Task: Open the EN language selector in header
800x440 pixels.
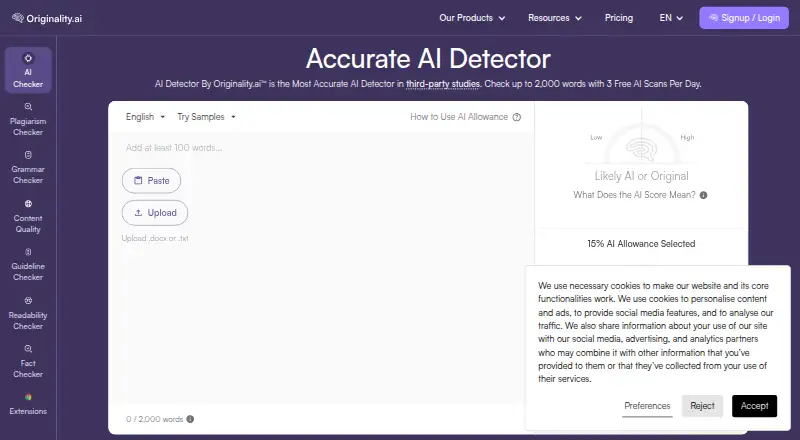Action: (671, 18)
